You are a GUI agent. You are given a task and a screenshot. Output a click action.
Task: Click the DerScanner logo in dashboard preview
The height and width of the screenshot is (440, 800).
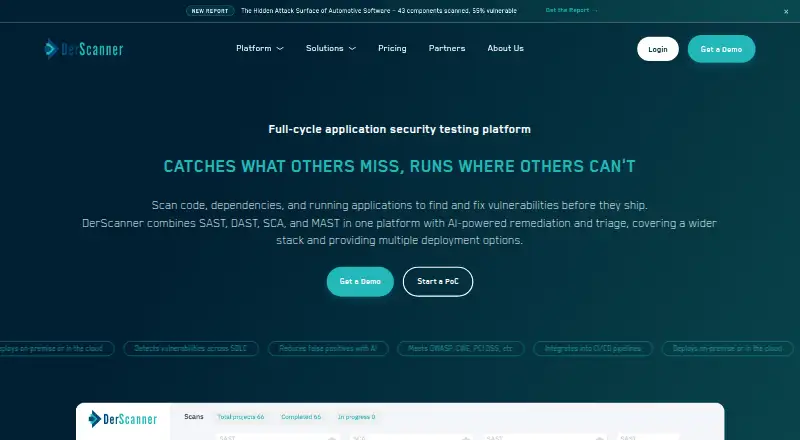(x=122, y=419)
